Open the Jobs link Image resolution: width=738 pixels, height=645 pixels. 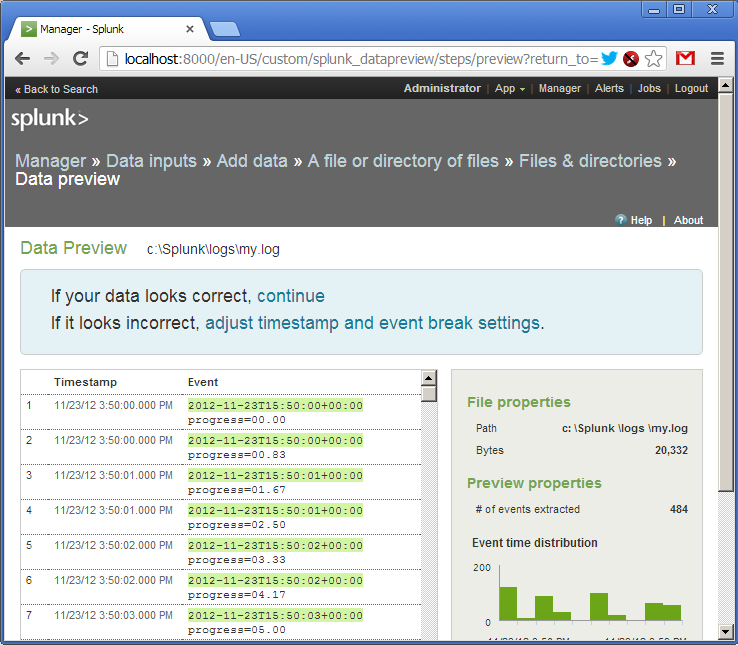(649, 89)
